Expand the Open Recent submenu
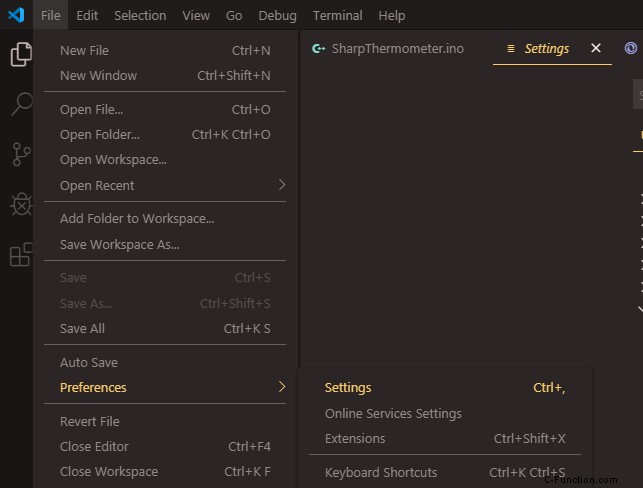643x488 pixels. 281,185
